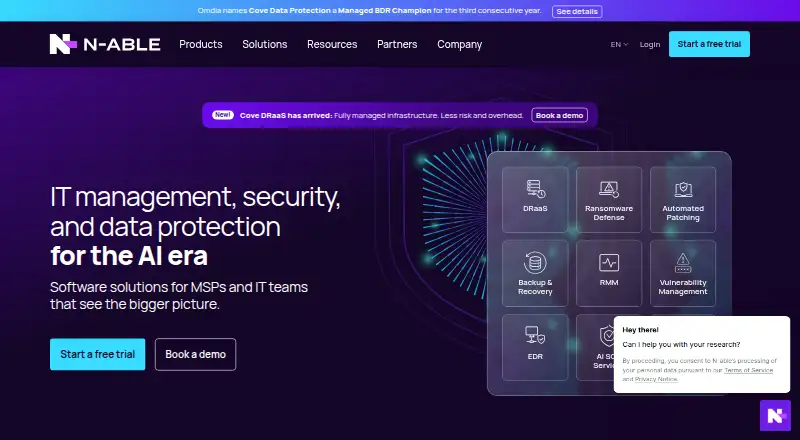Viewport: 800px width, 440px height.
Task: Expand the Solutions menu
Action: (x=264, y=44)
